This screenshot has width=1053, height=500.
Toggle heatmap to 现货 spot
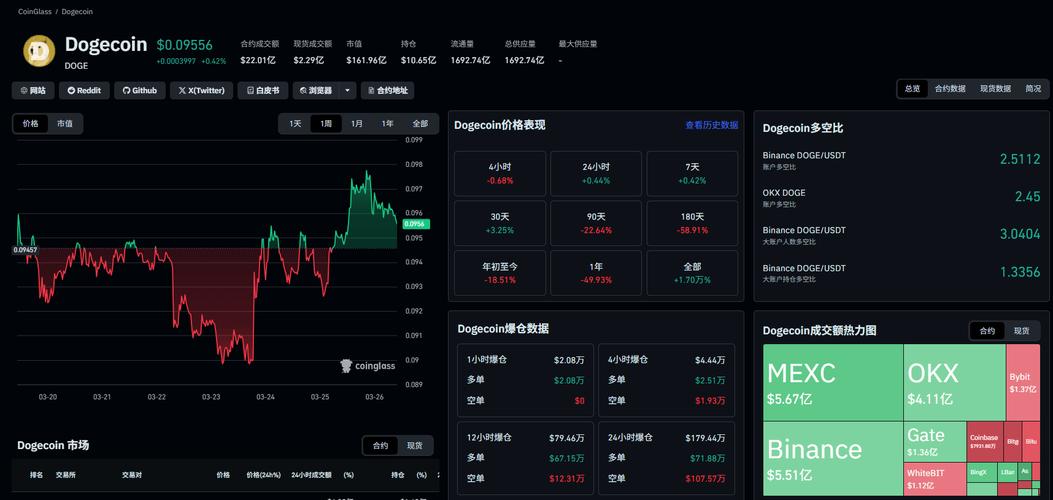pyautogui.click(x=1021, y=330)
